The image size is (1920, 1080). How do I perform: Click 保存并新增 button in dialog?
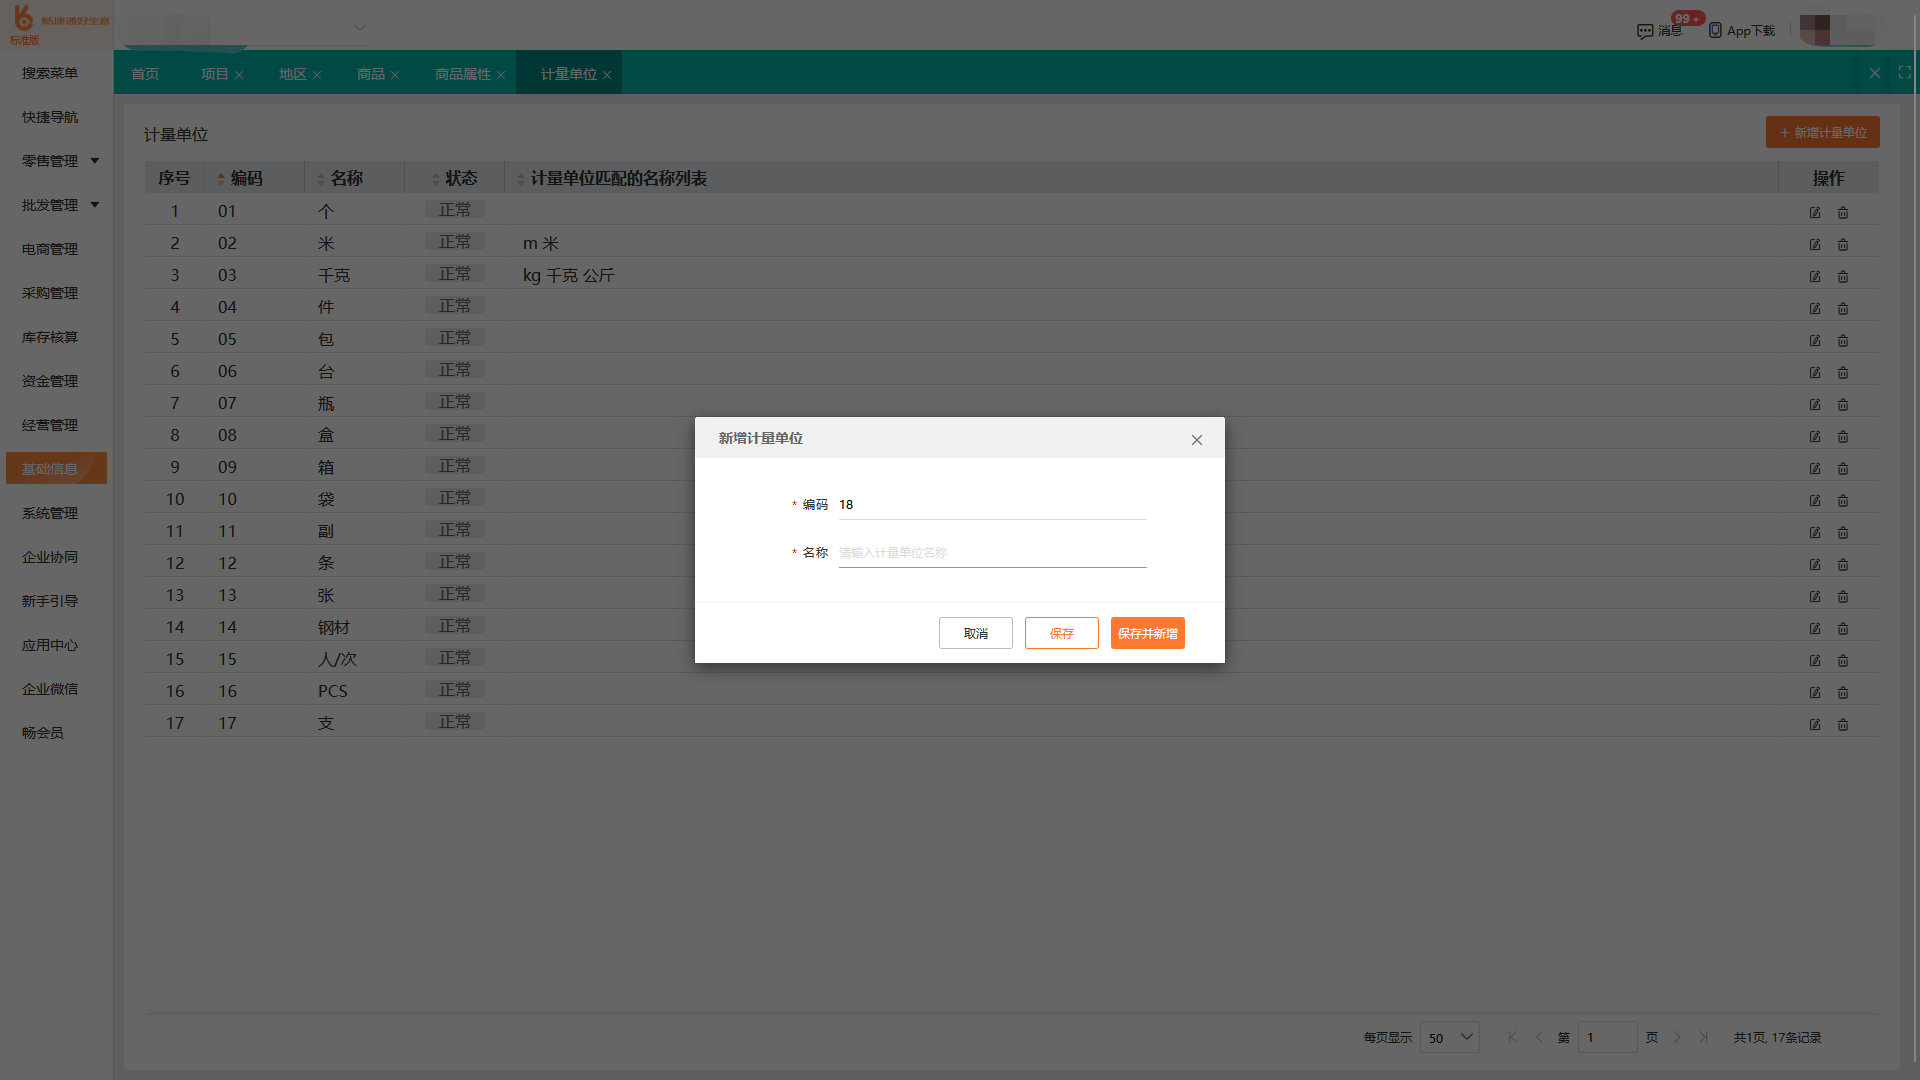coord(1147,633)
